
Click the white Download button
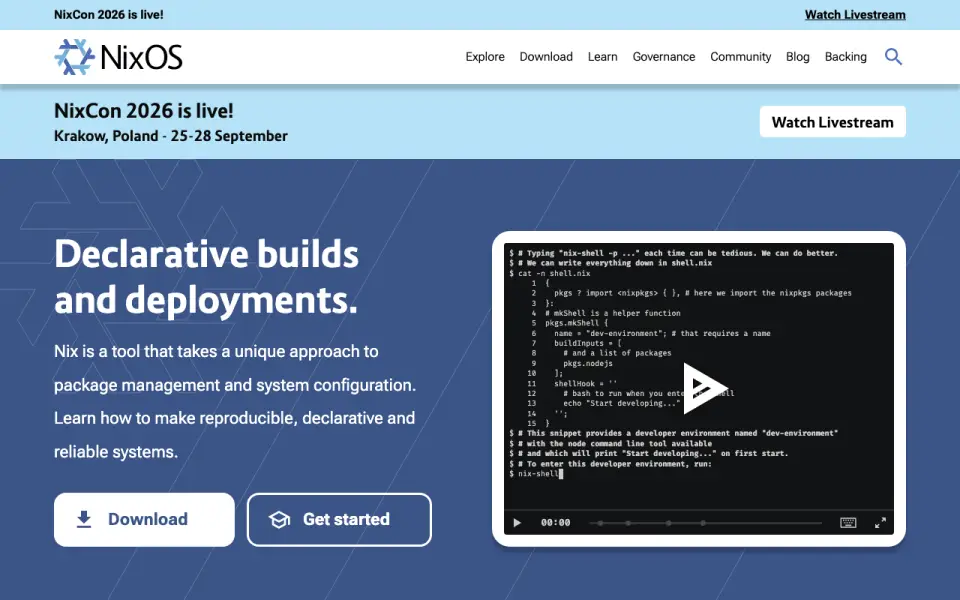(144, 519)
